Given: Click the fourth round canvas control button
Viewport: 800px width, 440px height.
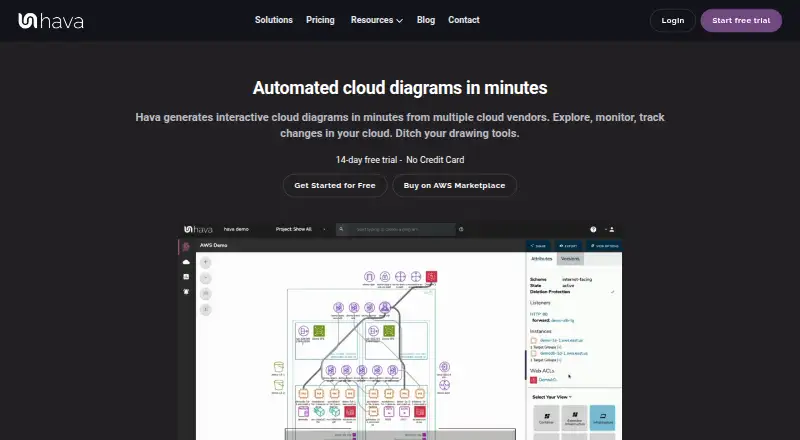Looking at the screenshot, I should point(206,309).
